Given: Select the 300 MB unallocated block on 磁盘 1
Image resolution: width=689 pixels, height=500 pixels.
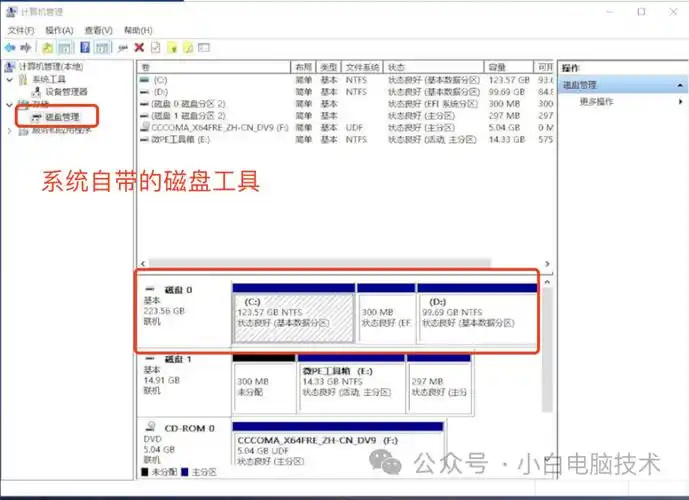Looking at the screenshot, I should (263, 382).
